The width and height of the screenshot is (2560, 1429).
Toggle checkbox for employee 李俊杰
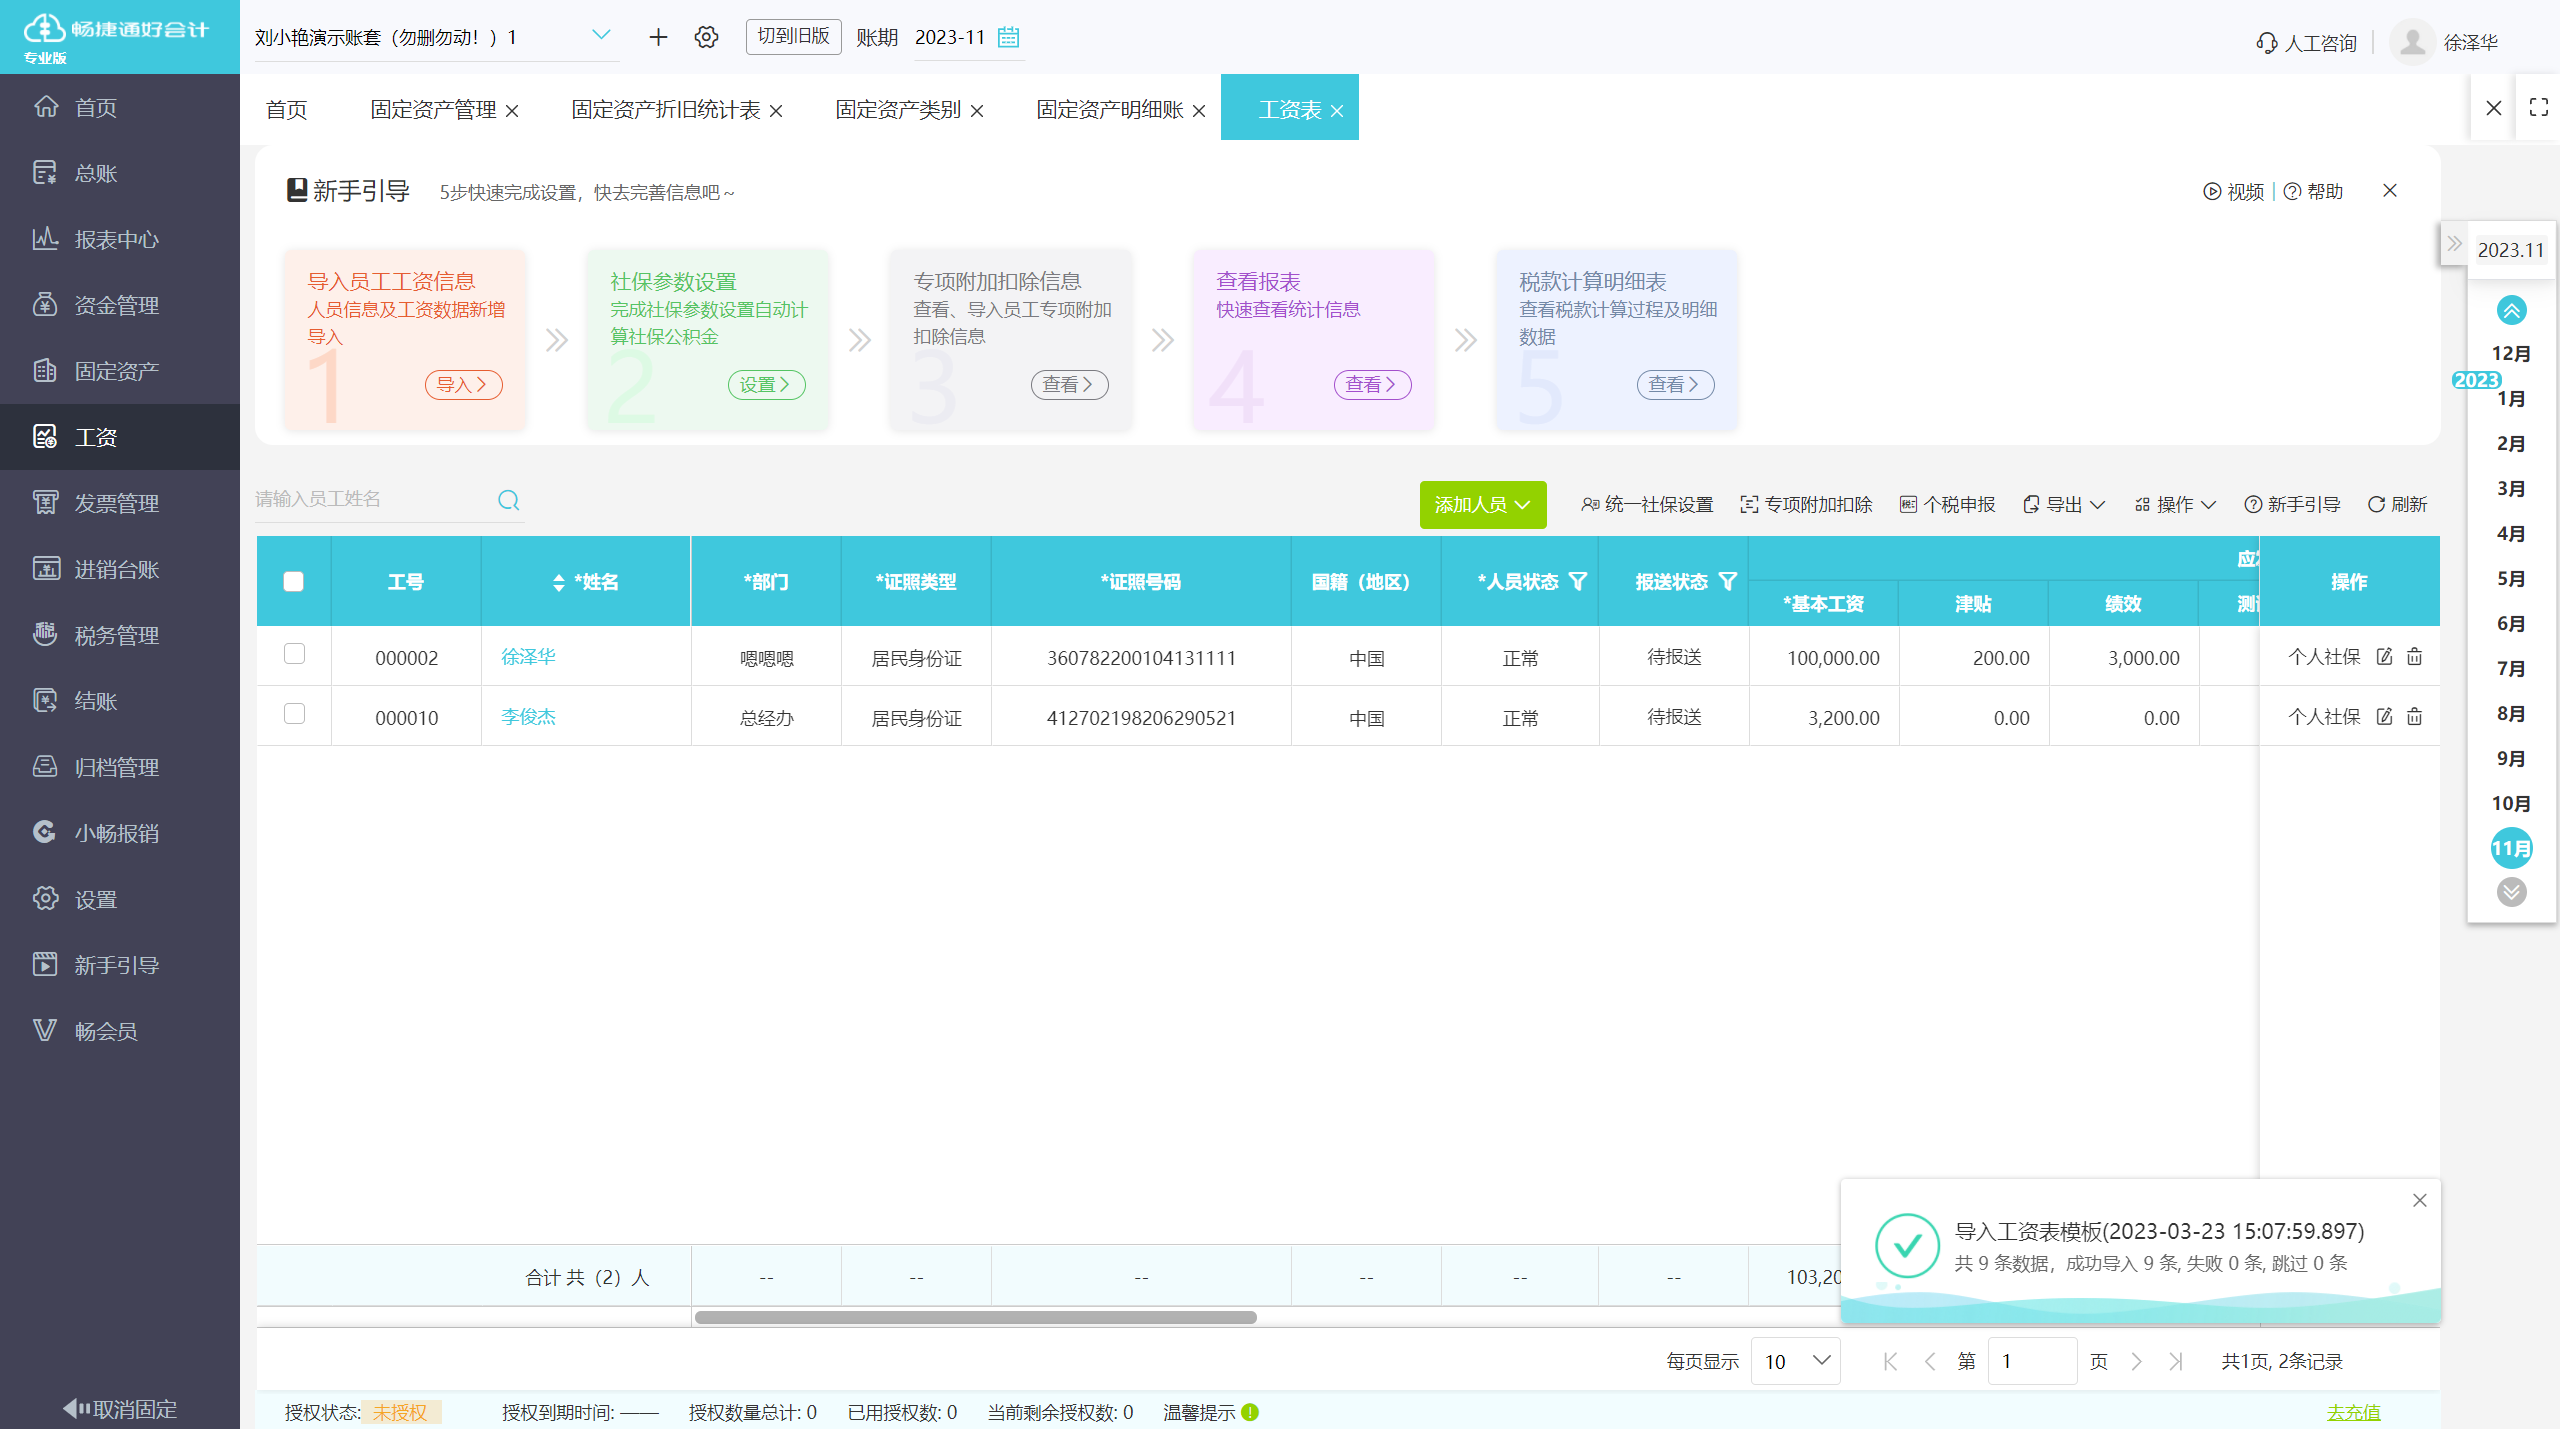click(x=295, y=715)
